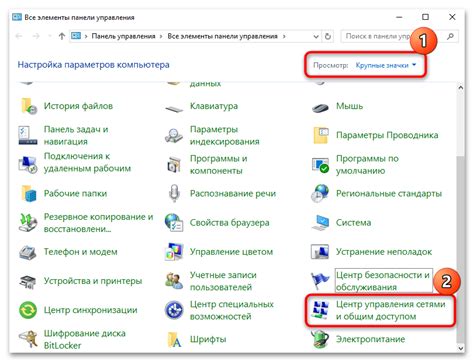Go up one level with up arrow

[x=62, y=36]
